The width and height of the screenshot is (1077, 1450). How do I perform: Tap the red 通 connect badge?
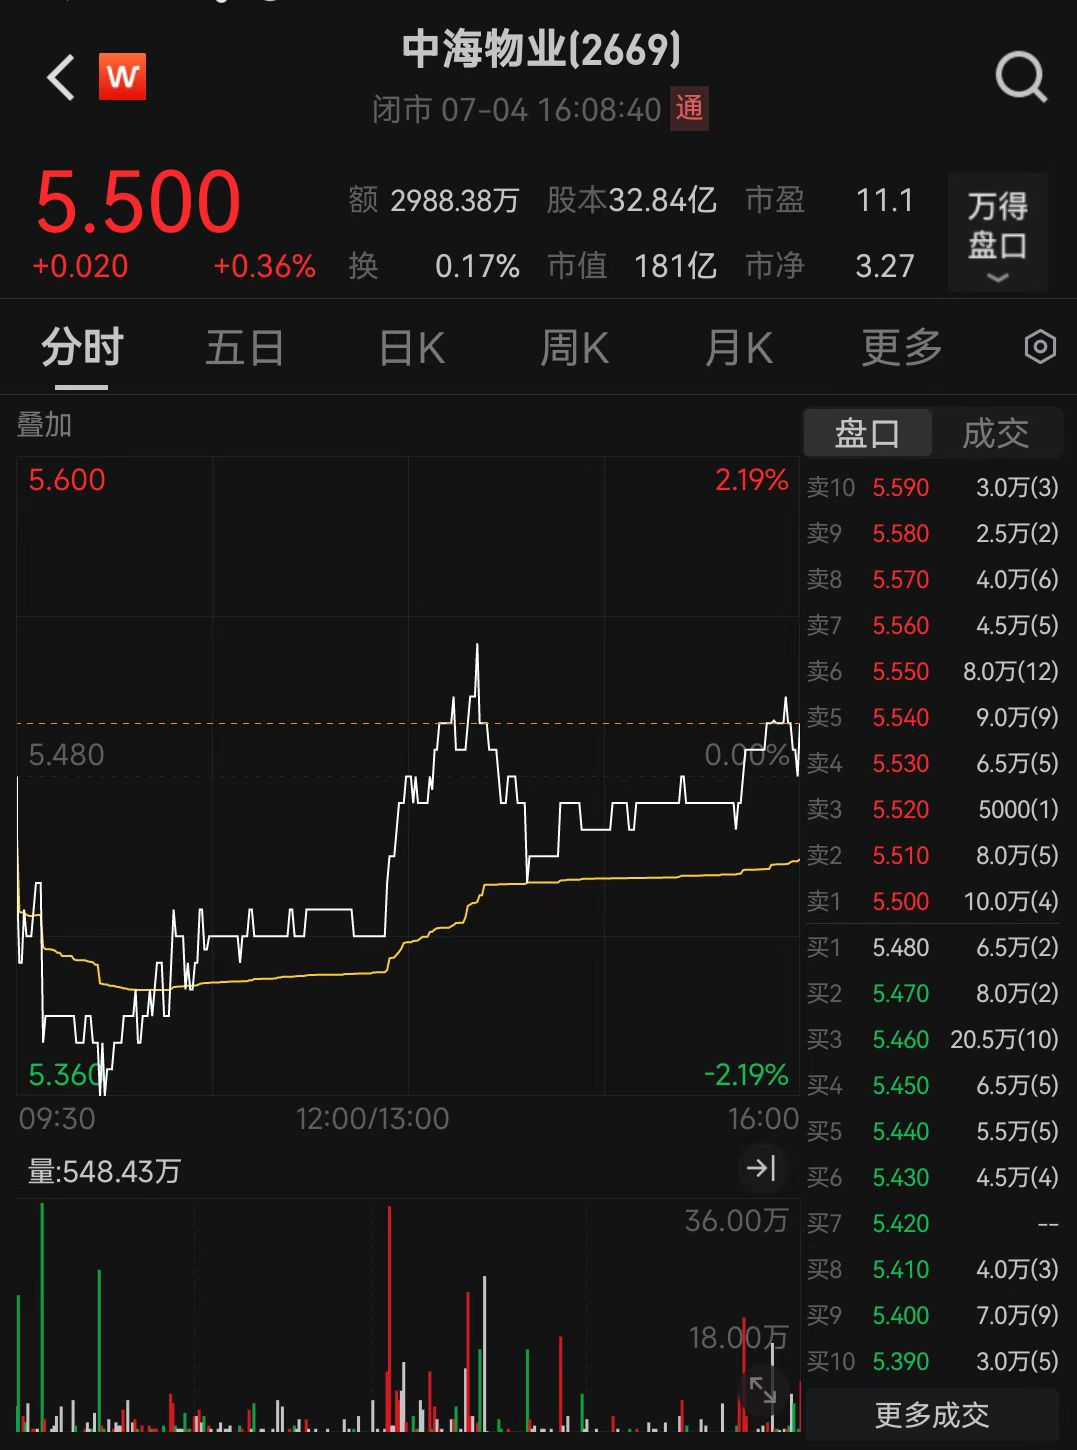[689, 108]
